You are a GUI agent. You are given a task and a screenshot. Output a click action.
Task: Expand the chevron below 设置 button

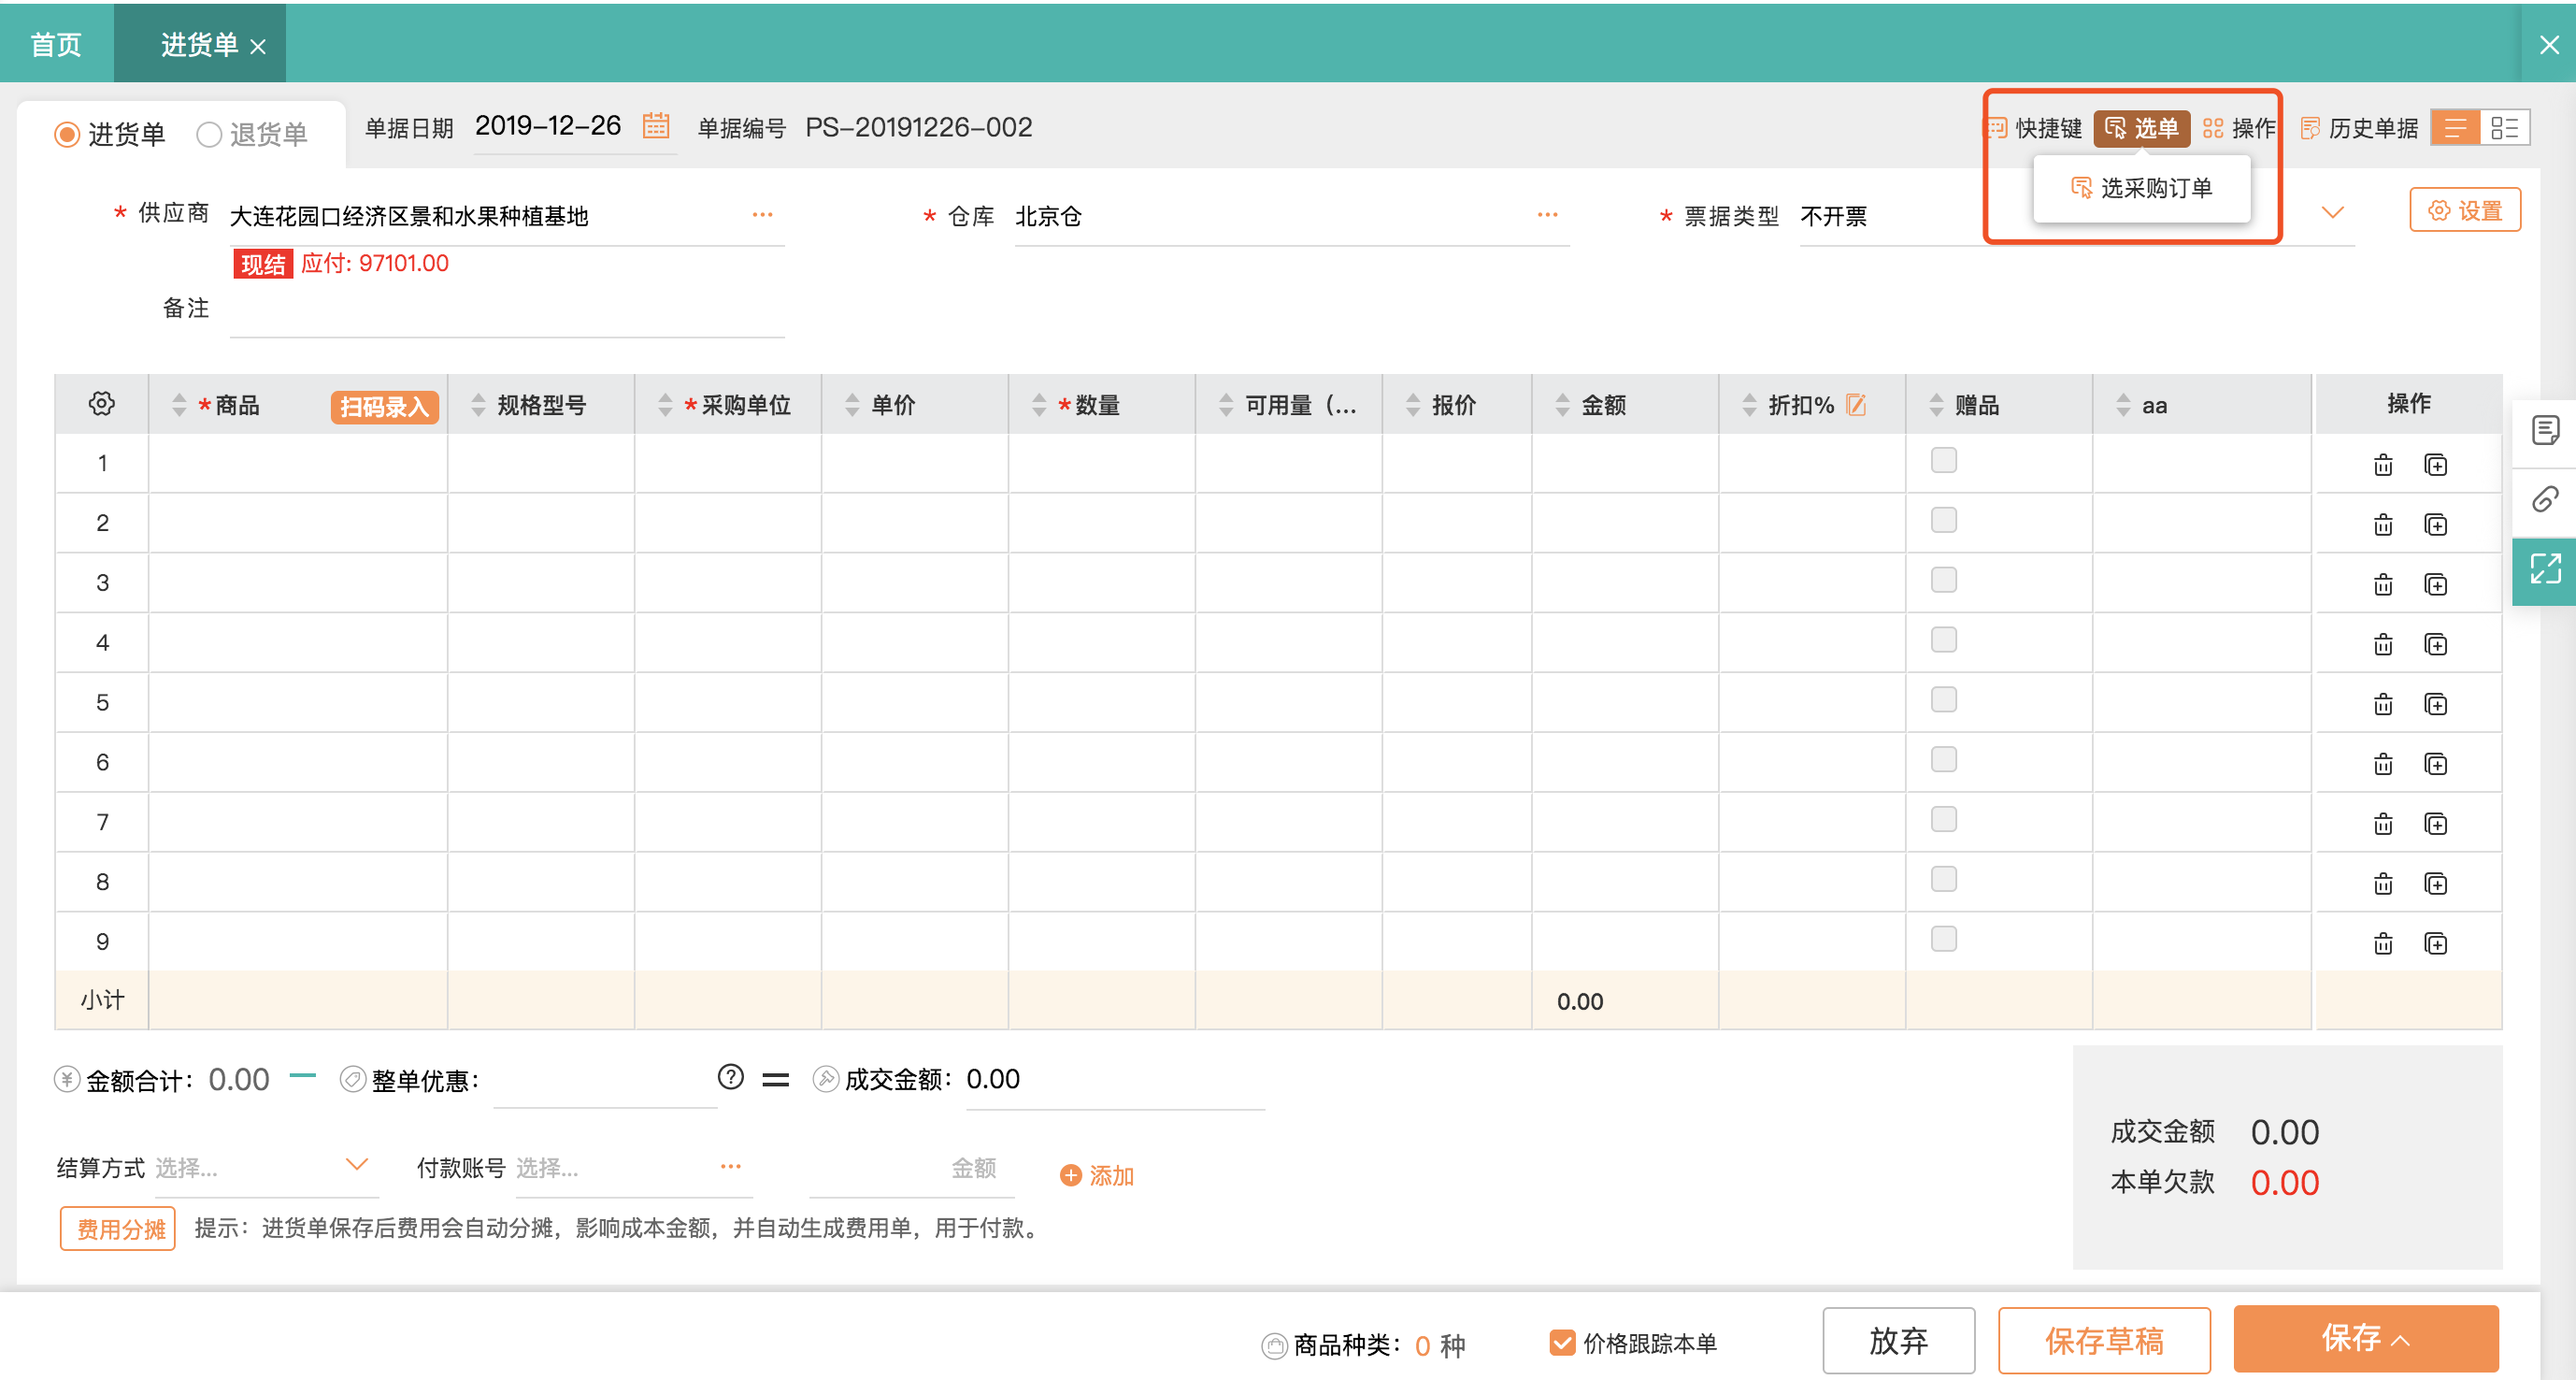pyautogui.click(x=2332, y=213)
